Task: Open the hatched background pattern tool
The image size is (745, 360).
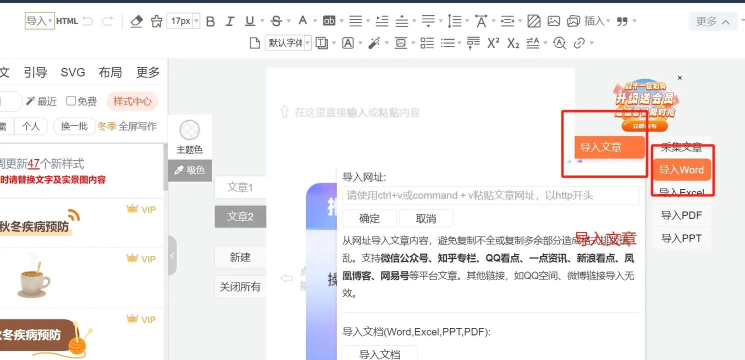Action: pyautogui.click(x=534, y=21)
